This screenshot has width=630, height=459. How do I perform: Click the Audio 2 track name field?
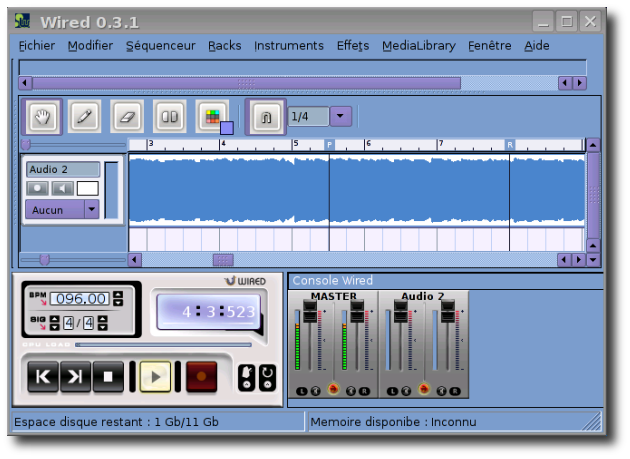62,170
